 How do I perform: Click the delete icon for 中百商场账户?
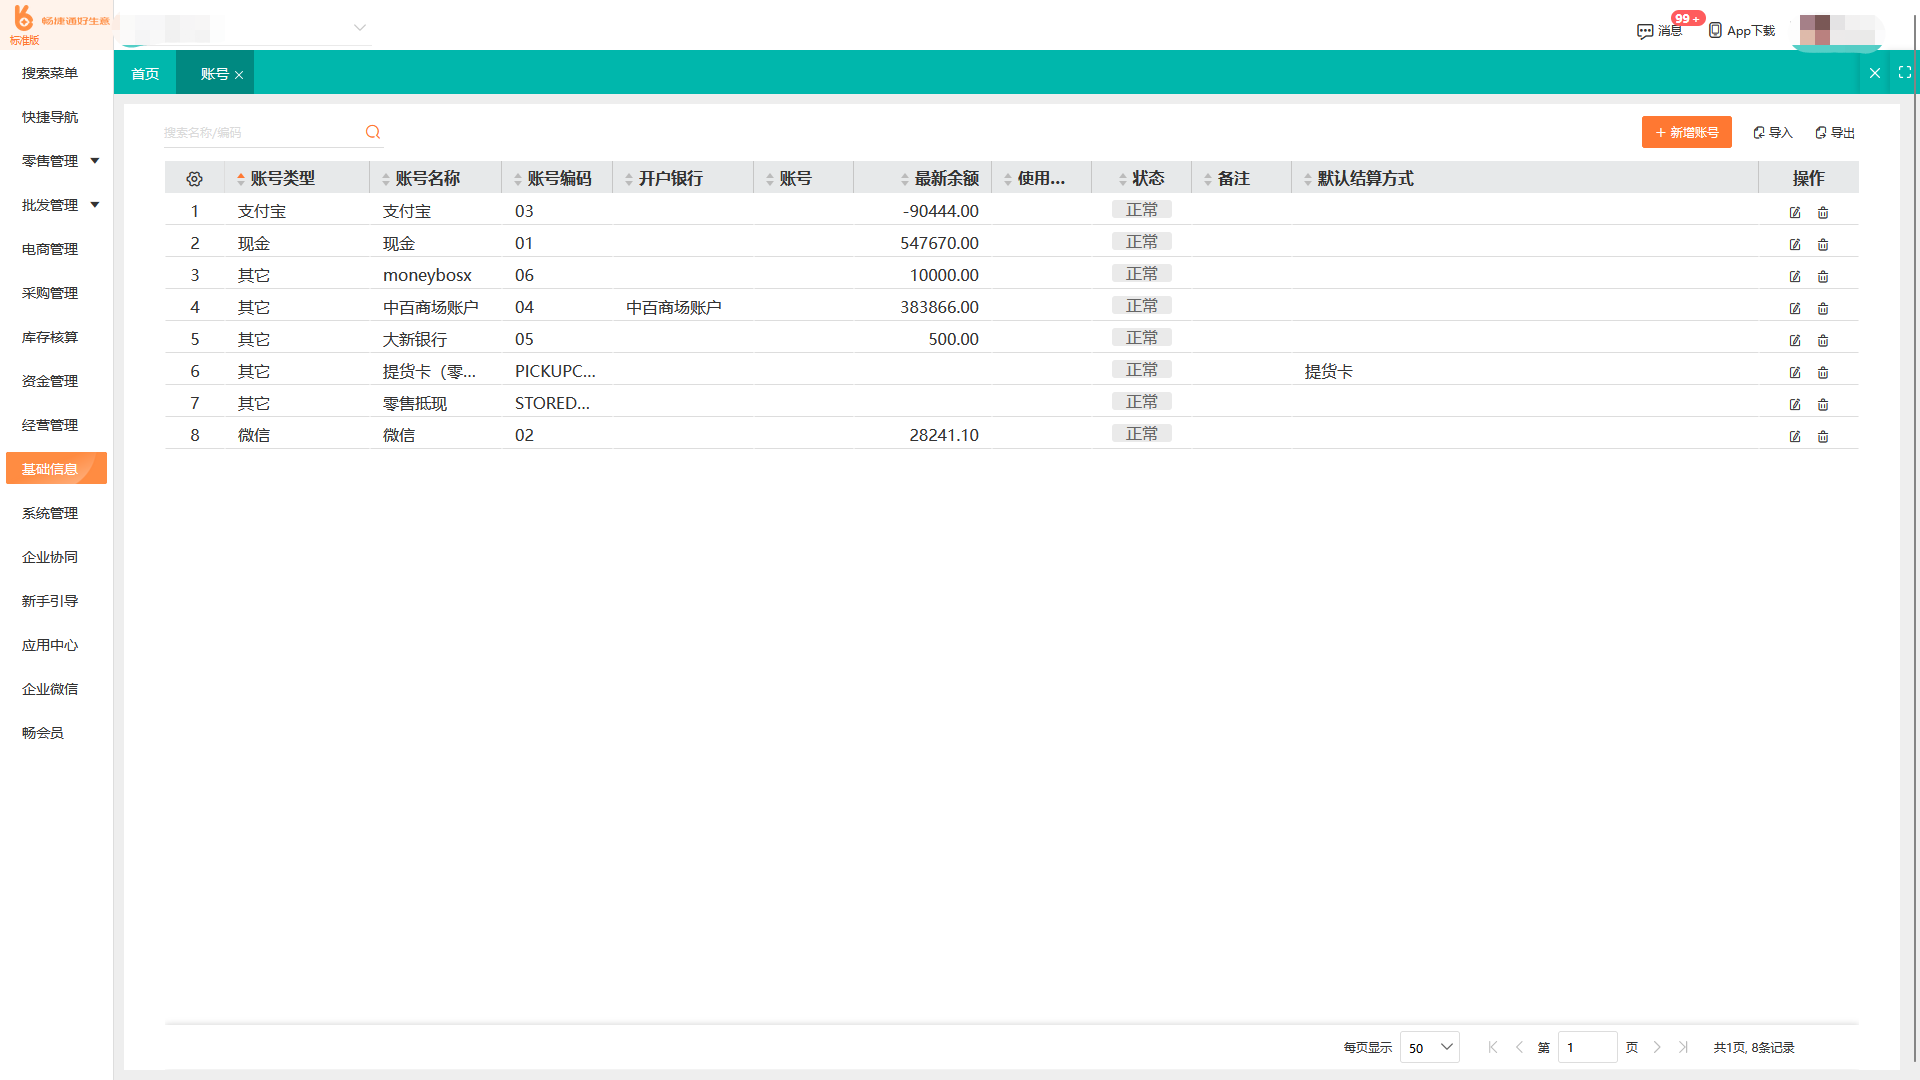pyautogui.click(x=1824, y=307)
